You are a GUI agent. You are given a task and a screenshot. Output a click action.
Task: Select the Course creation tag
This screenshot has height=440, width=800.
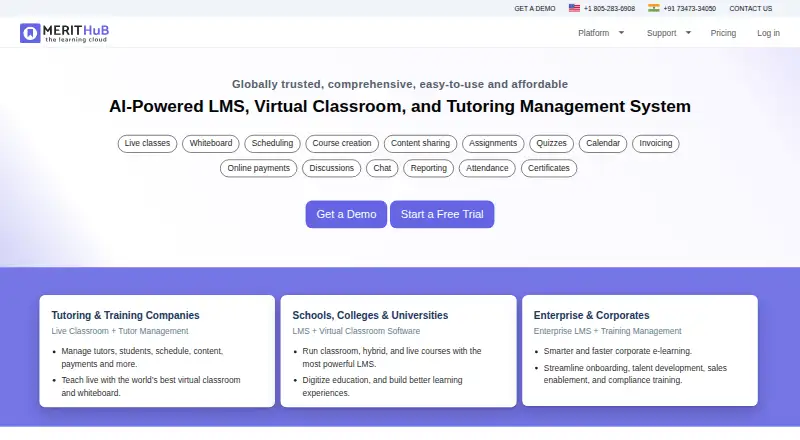click(342, 143)
